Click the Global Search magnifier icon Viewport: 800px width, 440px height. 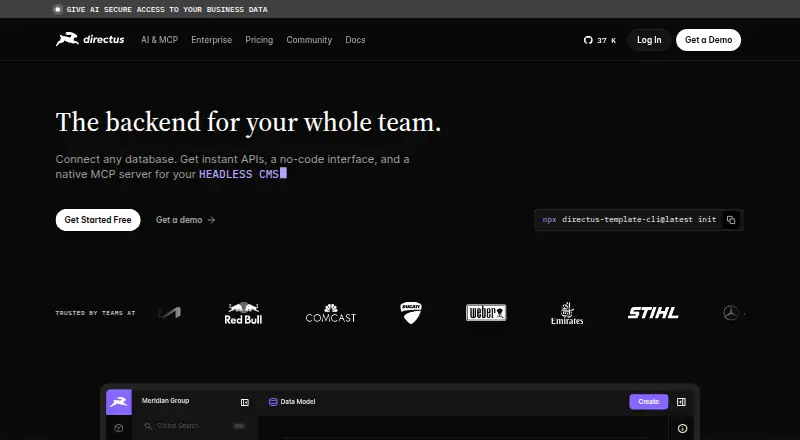click(148, 426)
